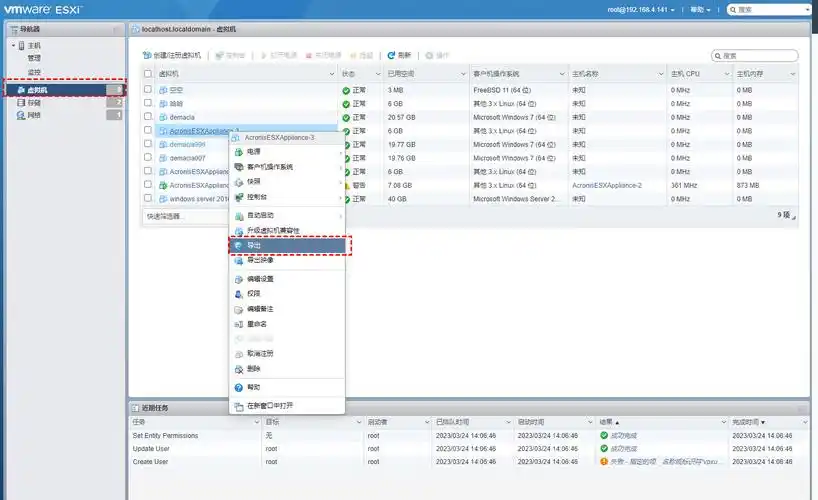Expand the 电源 submenu arrow

[x=339, y=152]
